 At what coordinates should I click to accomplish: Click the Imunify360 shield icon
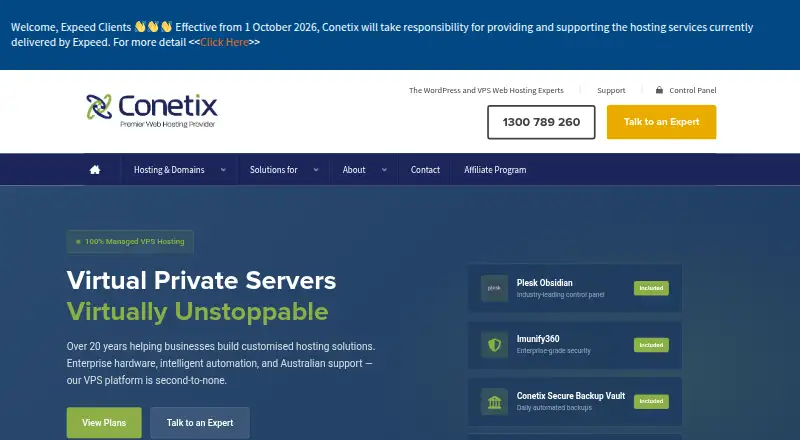(x=494, y=345)
